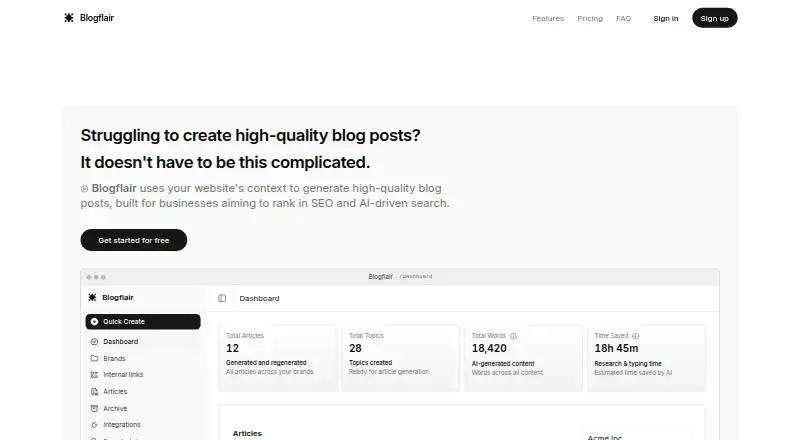This screenshot has width=800, height=440.
Task: Click the Blogflair sidebar logo icon
Action: coord(92,297)
